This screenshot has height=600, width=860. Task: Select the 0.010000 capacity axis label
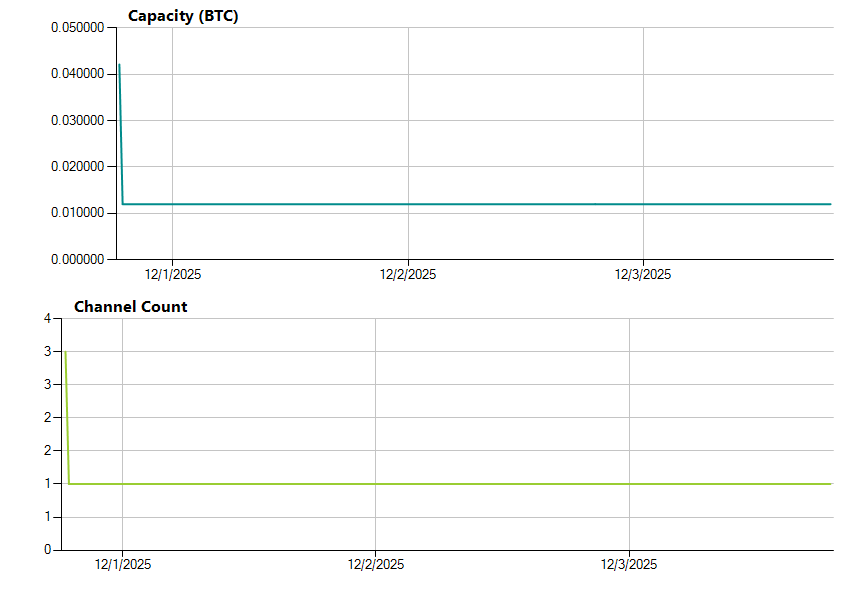[x=77, y=213]
